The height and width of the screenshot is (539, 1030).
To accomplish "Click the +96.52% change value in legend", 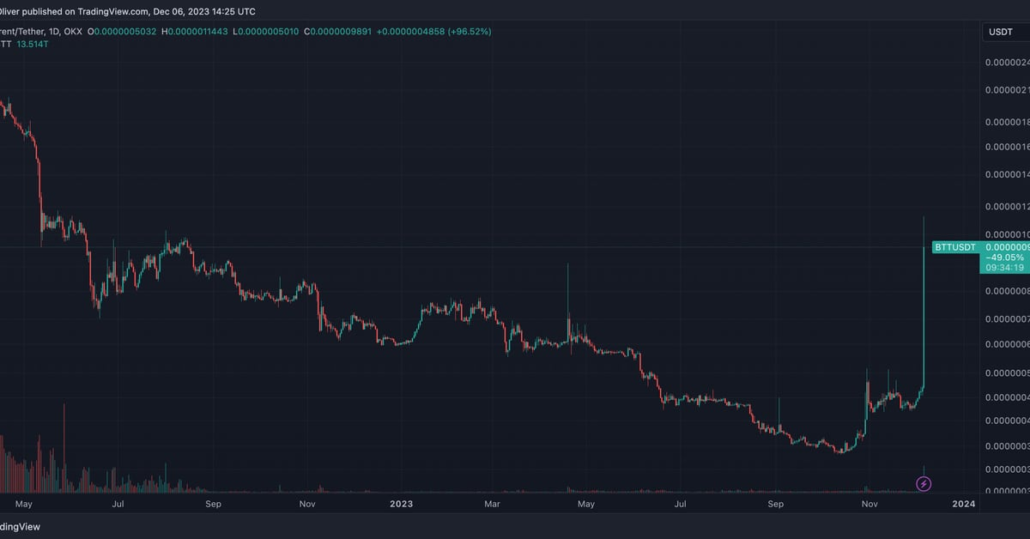I will point(469,31).
